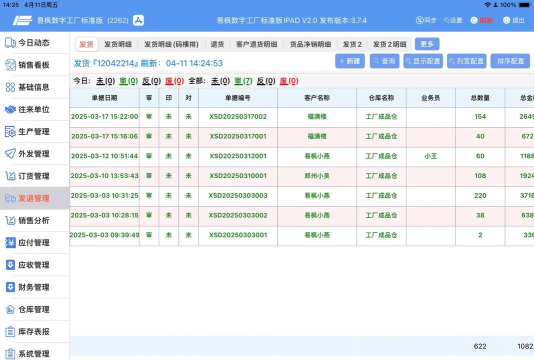Filter all red 废(0) link

(x=289, y=81)
